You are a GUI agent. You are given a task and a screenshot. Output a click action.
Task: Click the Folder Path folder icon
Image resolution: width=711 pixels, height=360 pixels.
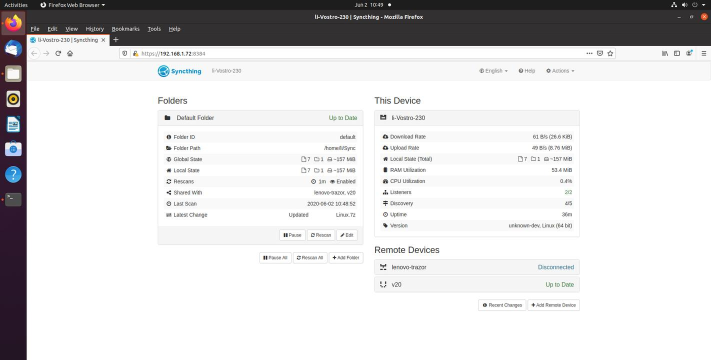click(x=169, y=148)
